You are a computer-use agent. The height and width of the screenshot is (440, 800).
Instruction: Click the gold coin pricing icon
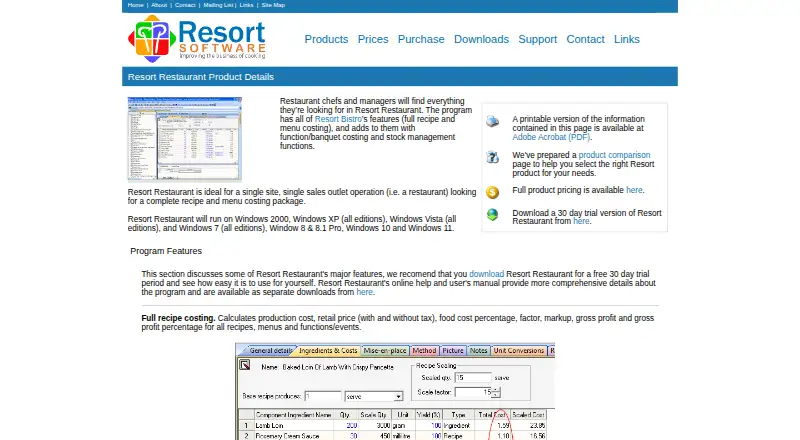point(492,192)
